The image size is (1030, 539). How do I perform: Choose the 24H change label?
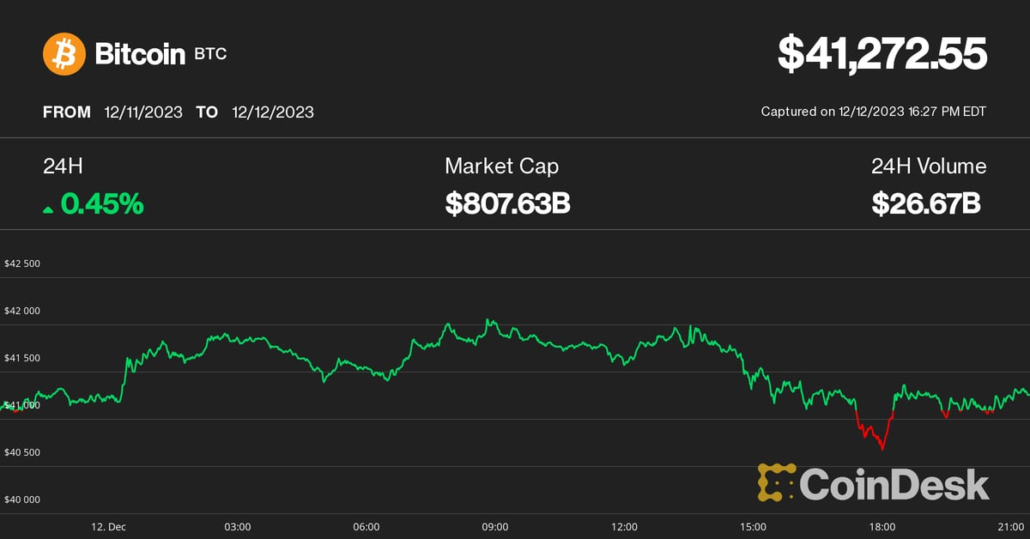tap(63, 166)
